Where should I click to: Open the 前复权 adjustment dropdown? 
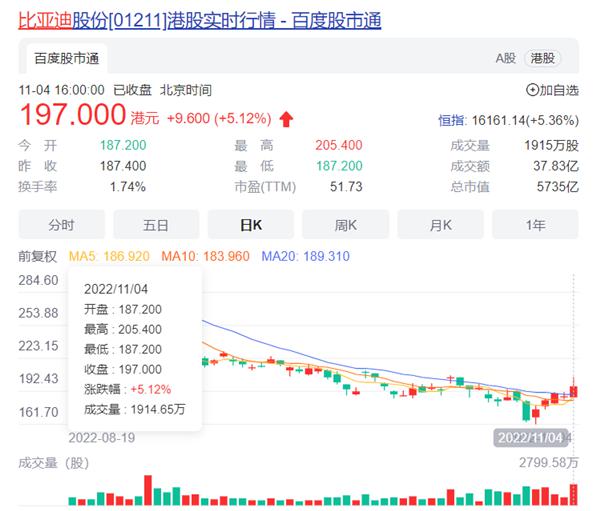click(38, 256)
